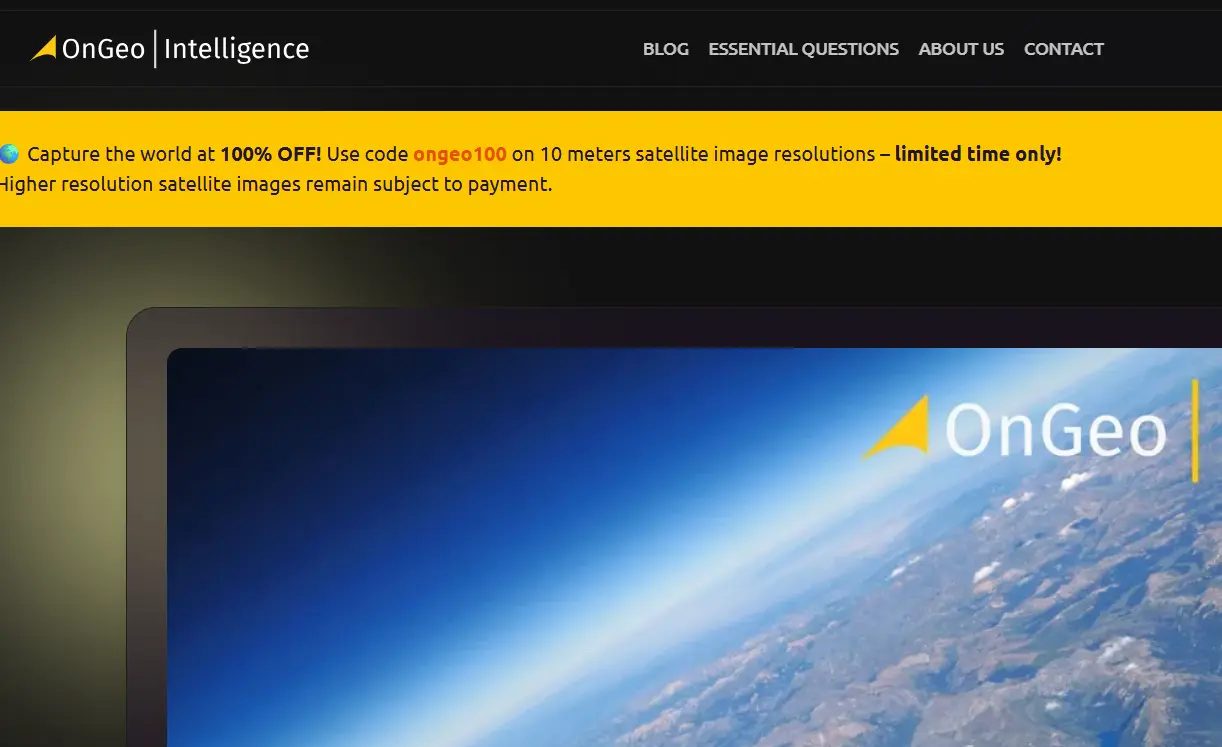This screenshot has width=1222, height=747.
Task: Click the ongeo100 promo code
Action: click(459, 154)
